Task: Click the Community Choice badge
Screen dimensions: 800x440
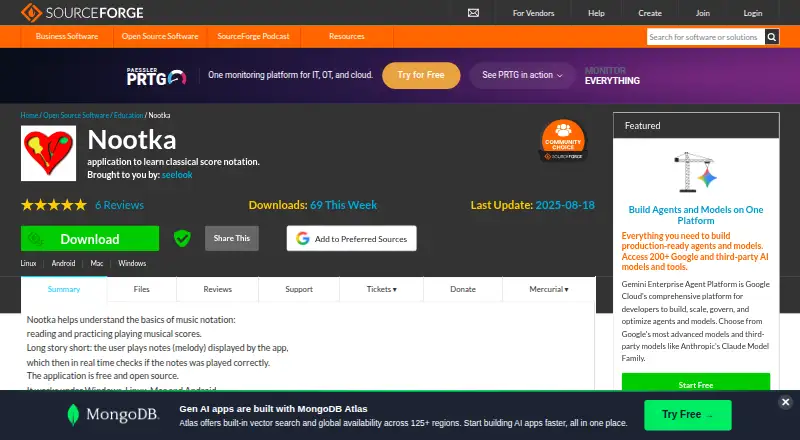Action: 563,140
